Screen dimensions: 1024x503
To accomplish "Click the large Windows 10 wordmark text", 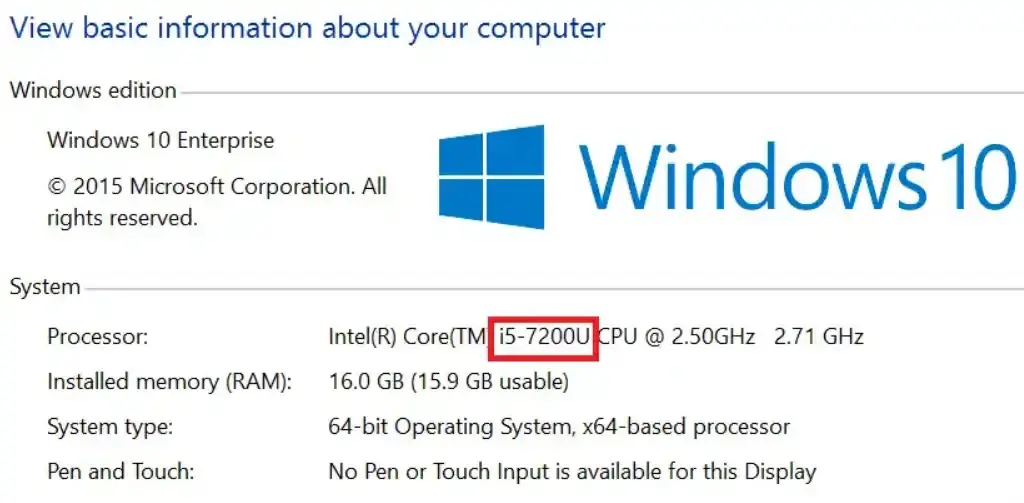I will click(796, 176).
